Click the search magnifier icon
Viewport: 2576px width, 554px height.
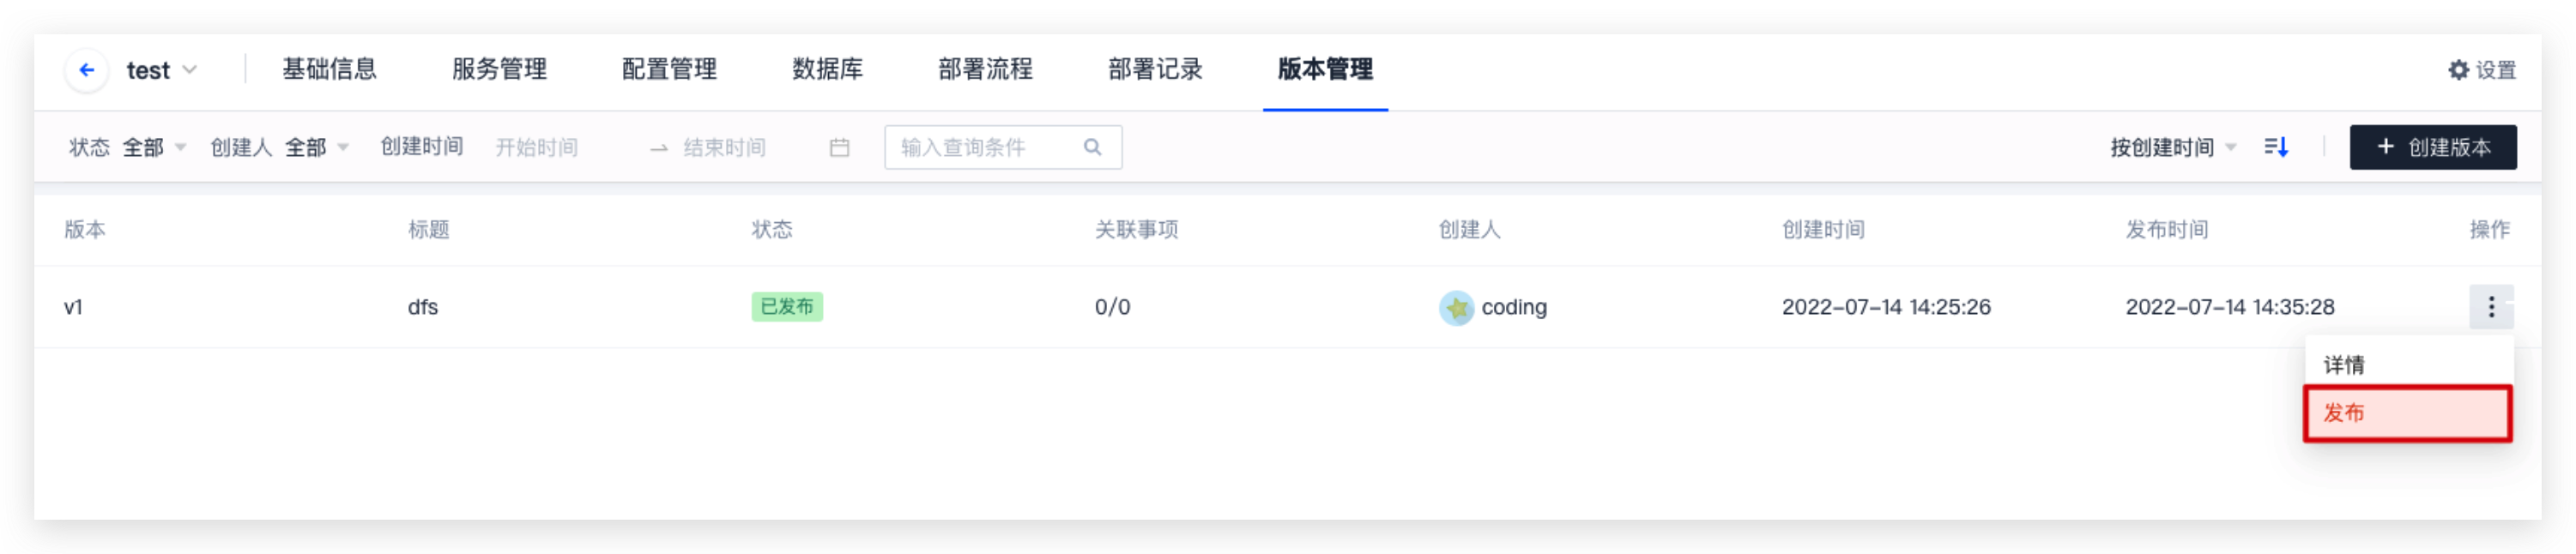point(1092,148)
